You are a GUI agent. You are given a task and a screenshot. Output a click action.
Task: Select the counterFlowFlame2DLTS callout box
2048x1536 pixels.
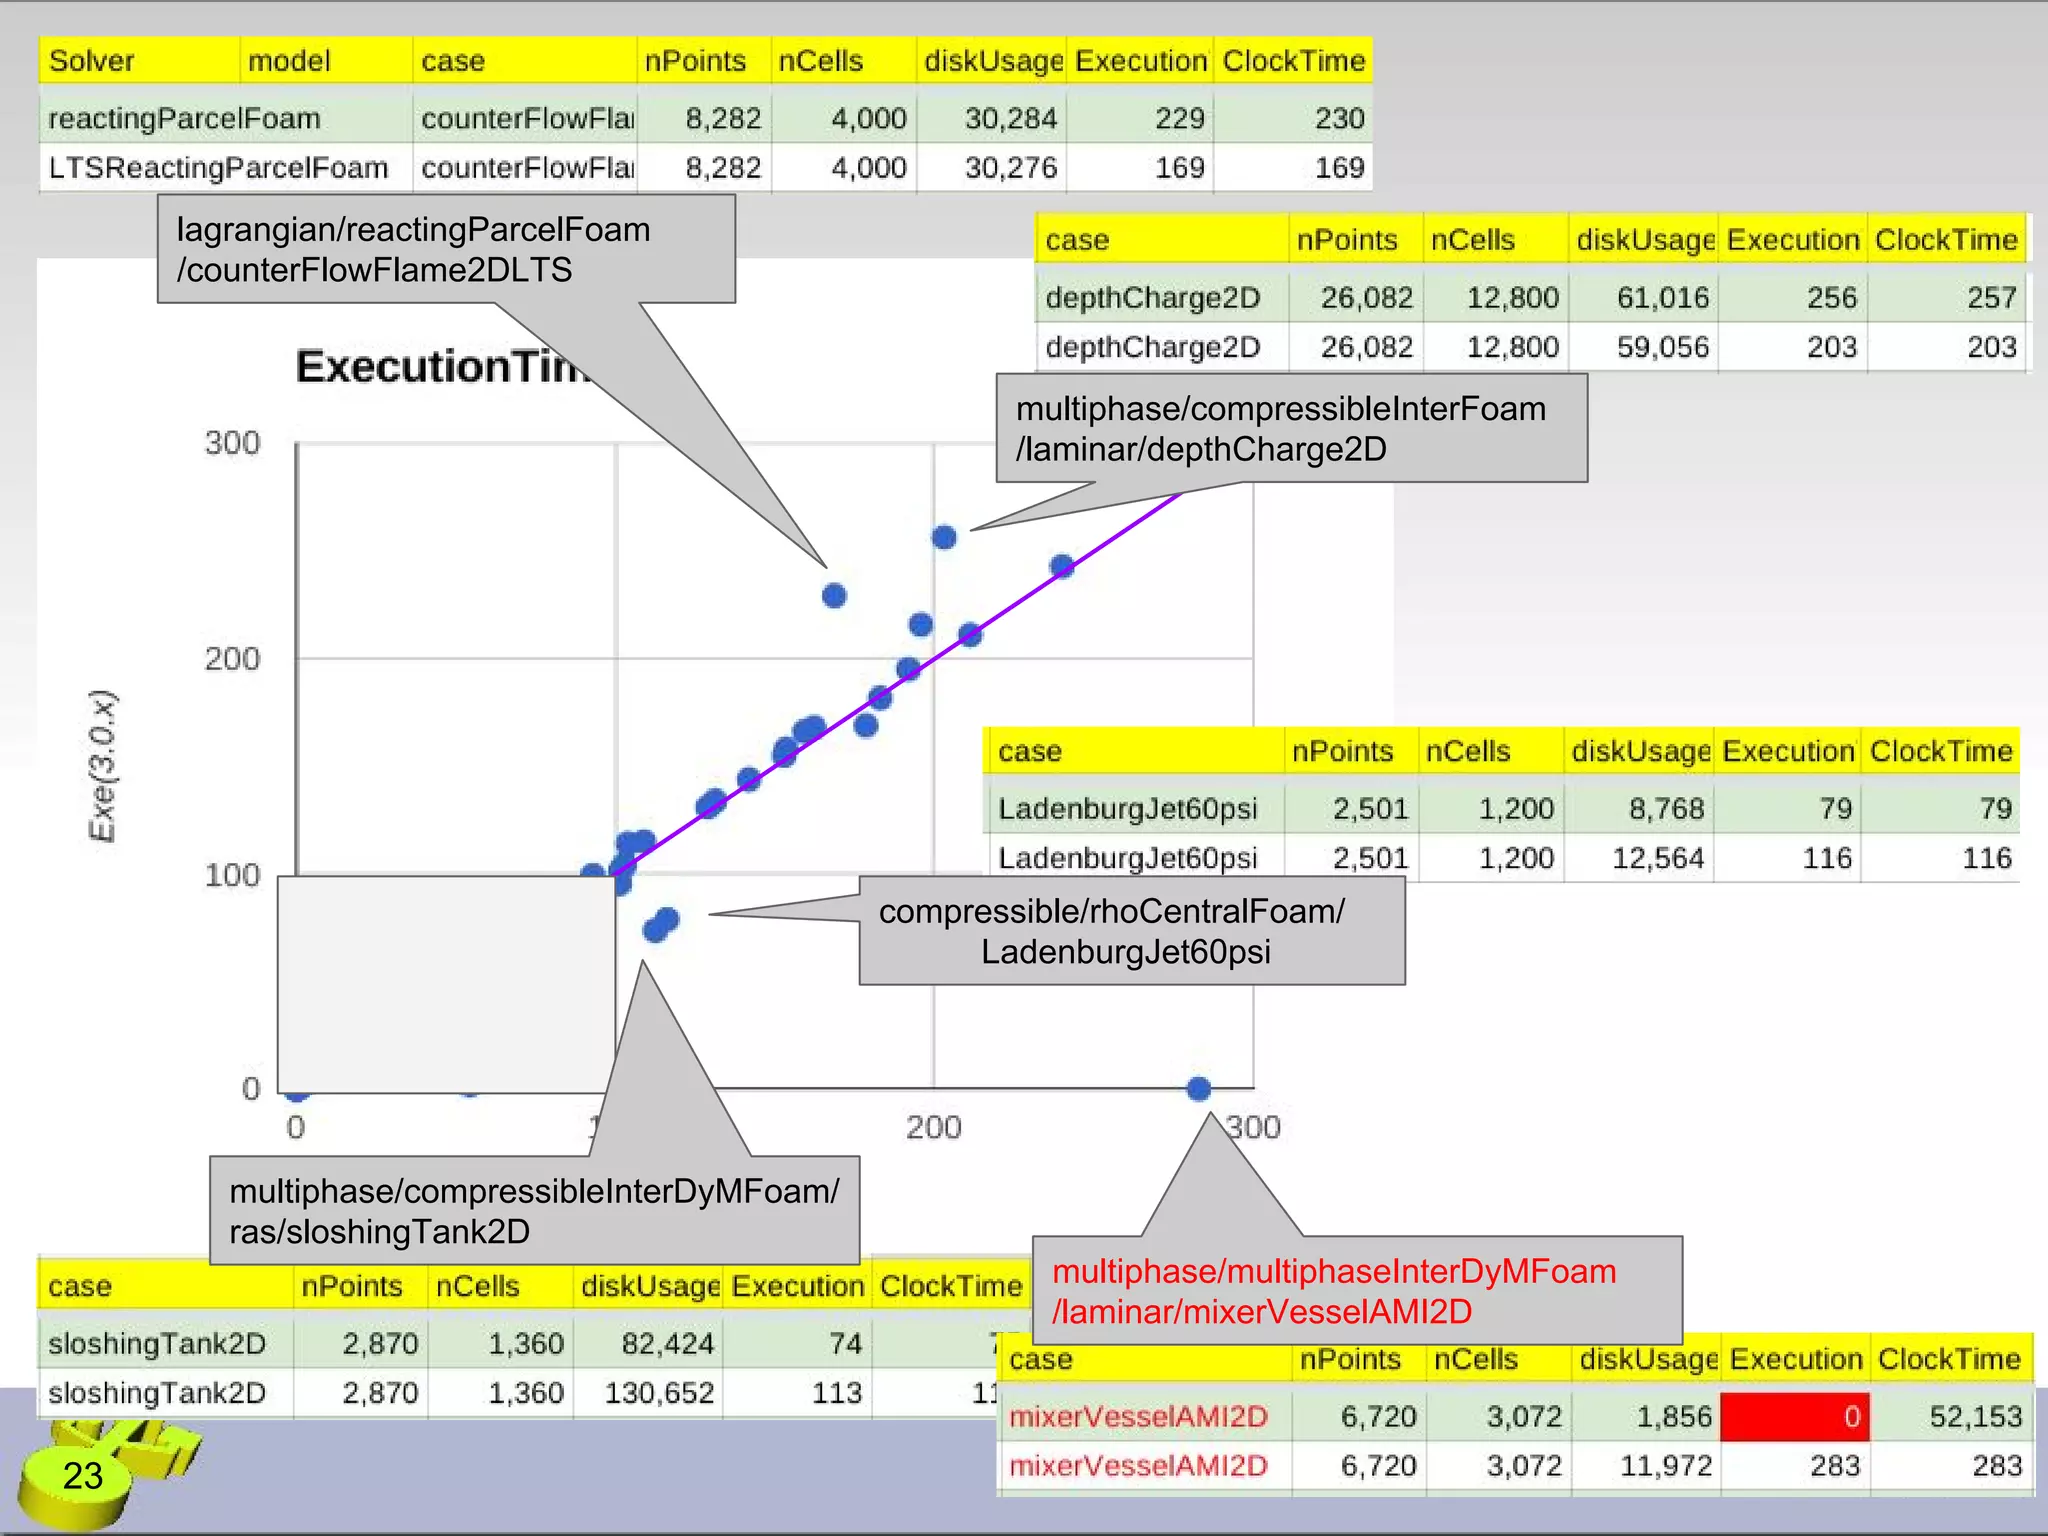pos(446,250)
